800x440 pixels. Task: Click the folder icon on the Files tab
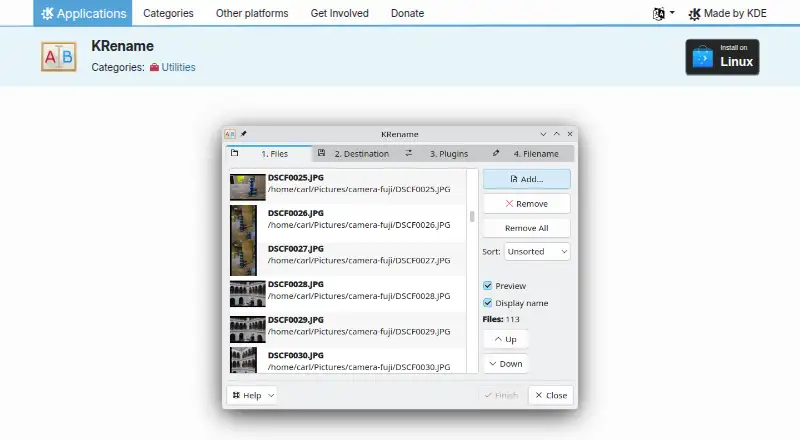click(235, 153)
